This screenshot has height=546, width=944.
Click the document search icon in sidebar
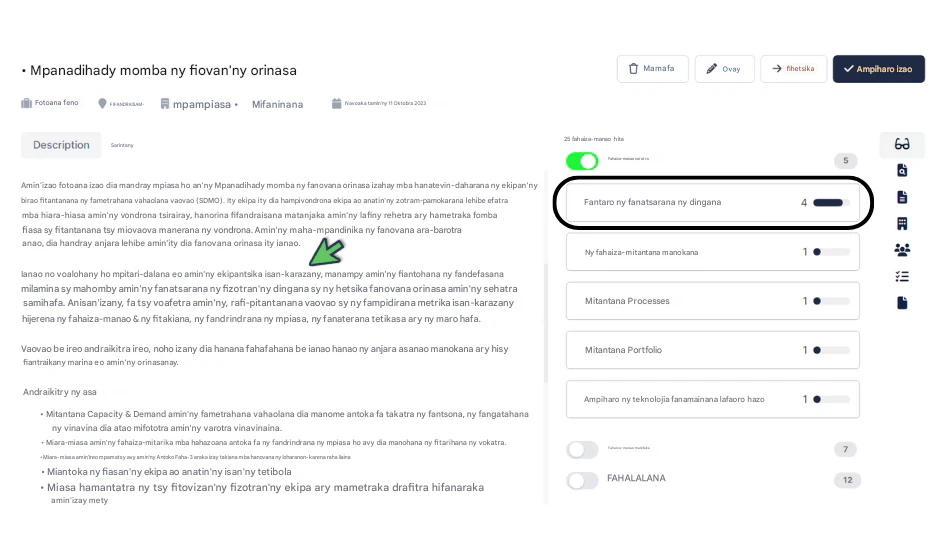click(x=901, y=170)
